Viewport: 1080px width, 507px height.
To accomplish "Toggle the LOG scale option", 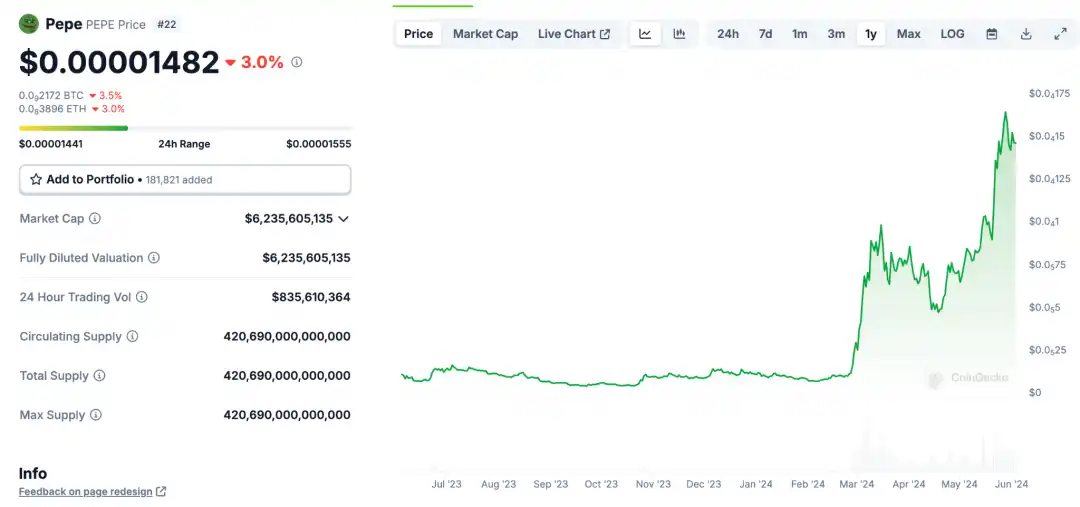I will pyautogui.click(x=952, y=34).
